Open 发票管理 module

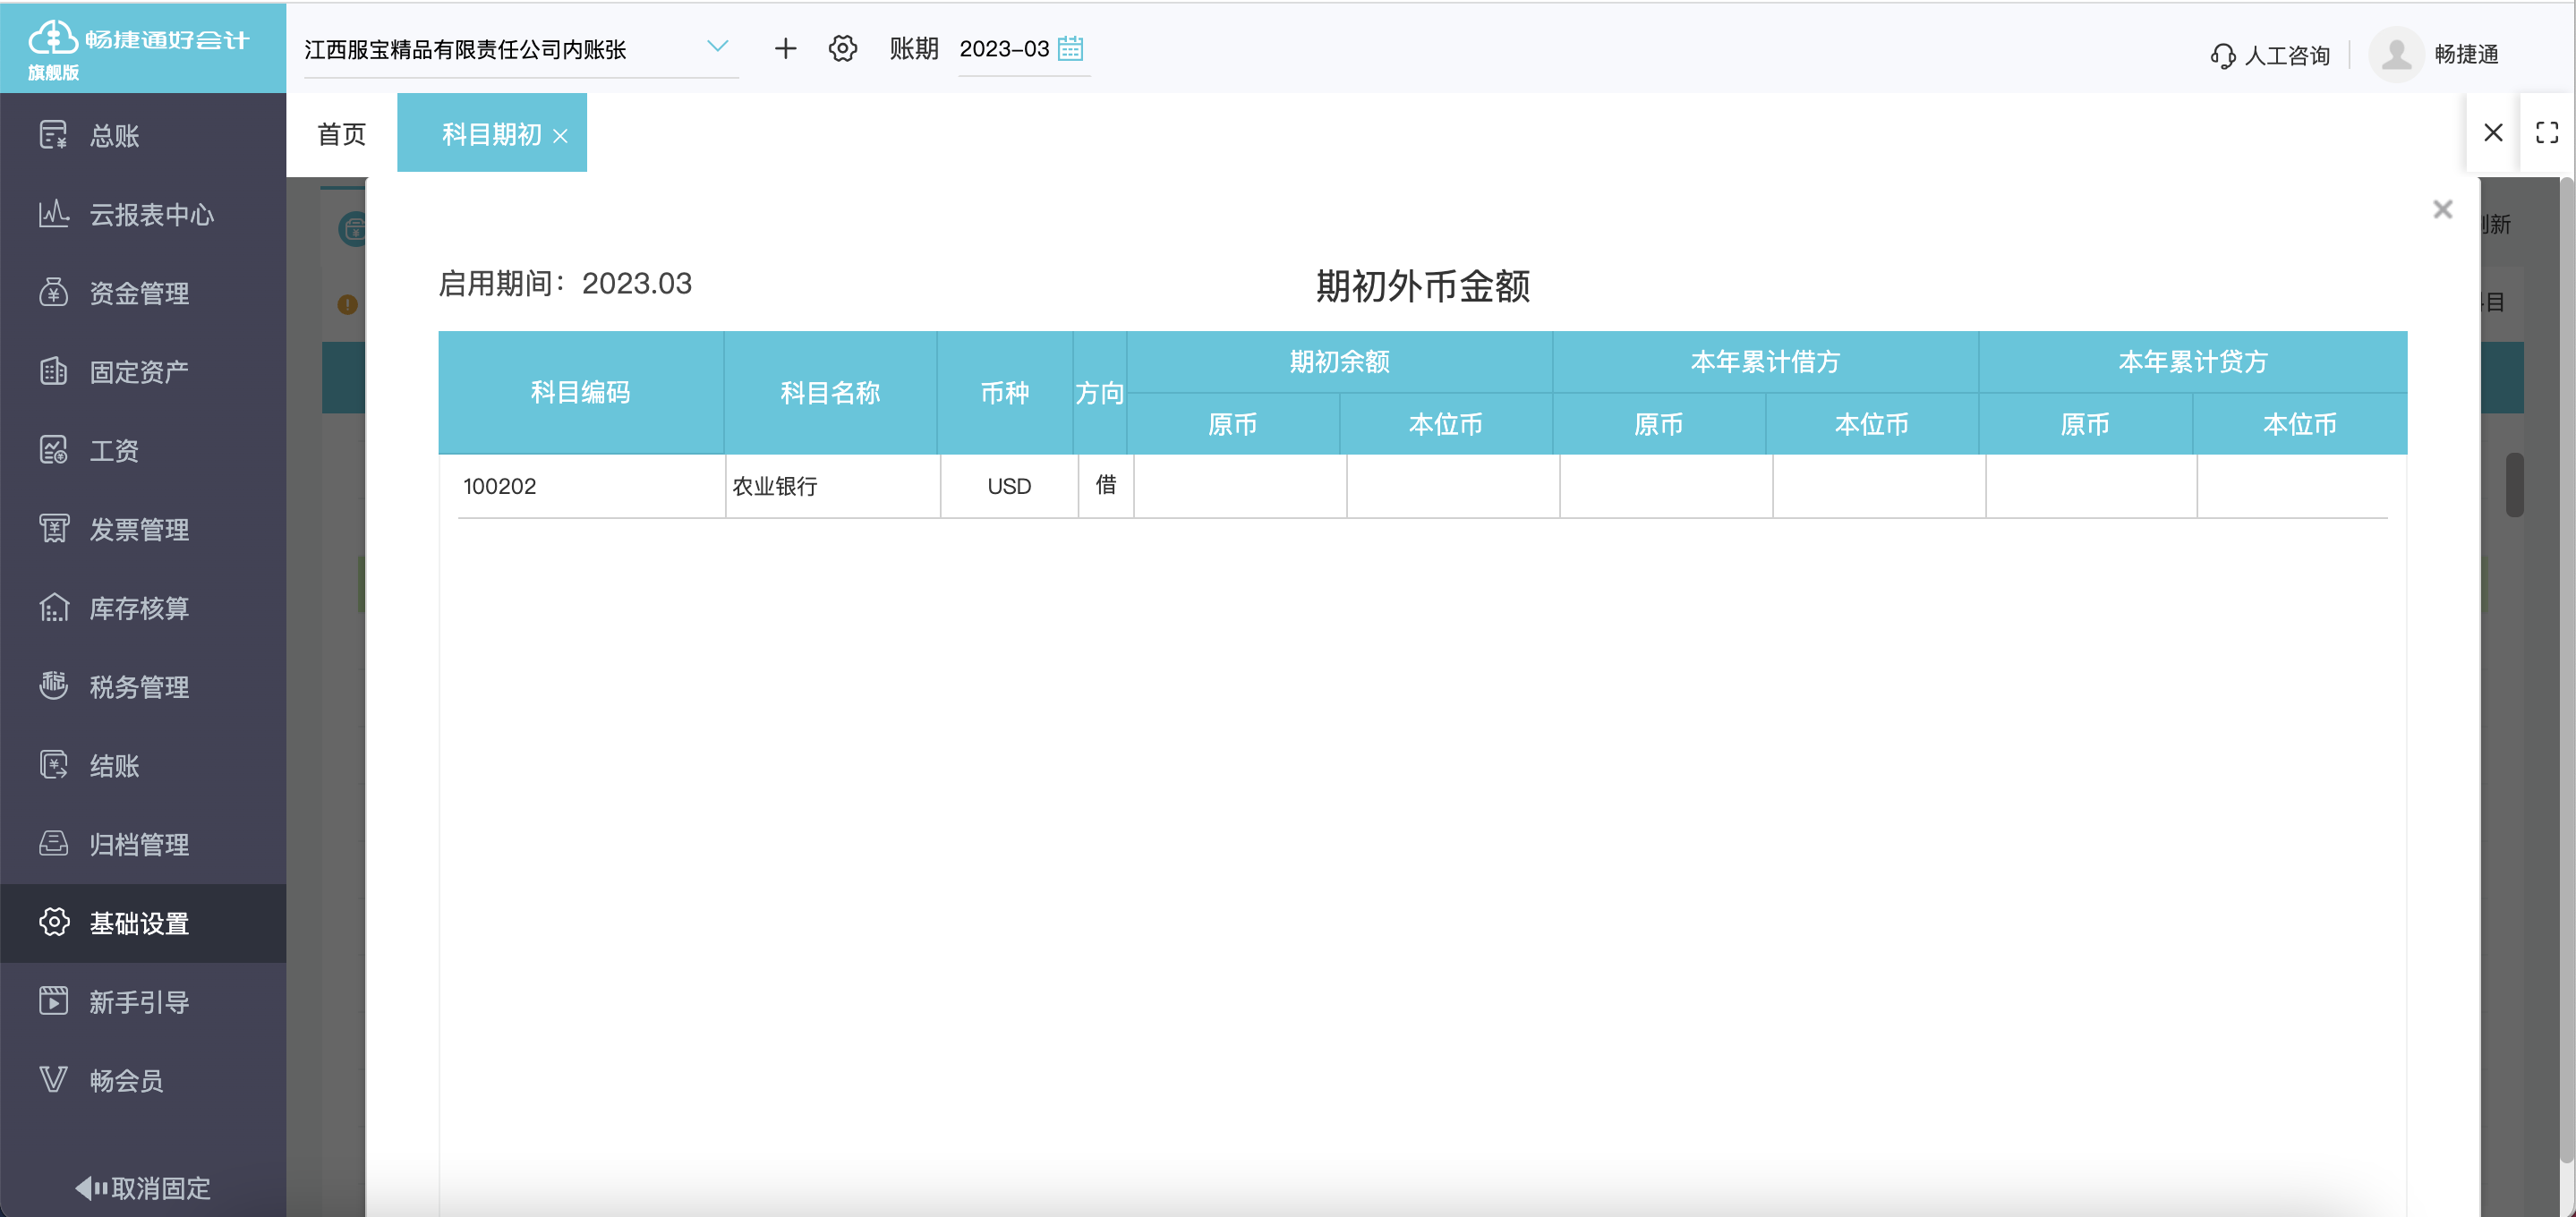coord(141,531)
